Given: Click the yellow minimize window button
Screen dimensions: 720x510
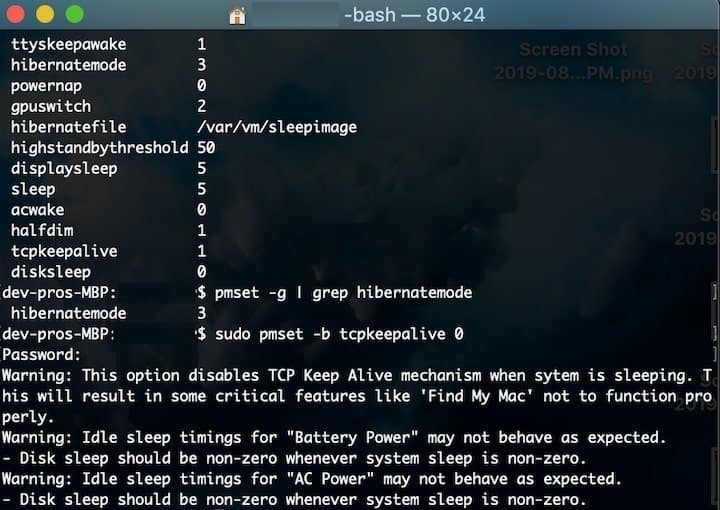Looking at the screenshot, I should pyautogui.click(x=45, y=14).
